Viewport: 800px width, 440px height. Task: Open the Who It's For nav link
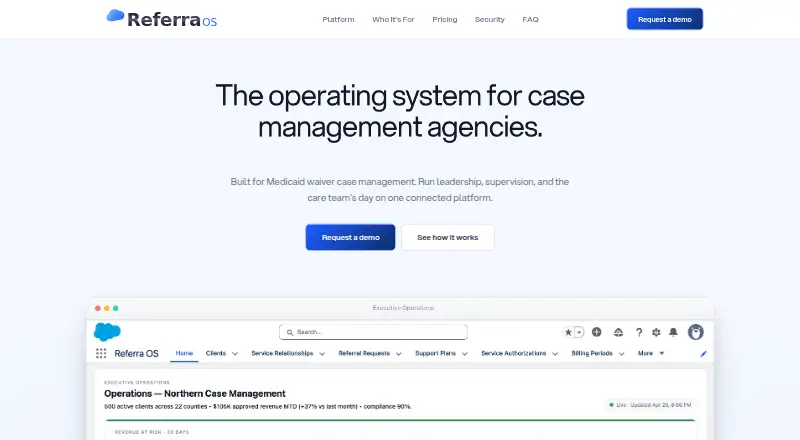tap(393, 19)
